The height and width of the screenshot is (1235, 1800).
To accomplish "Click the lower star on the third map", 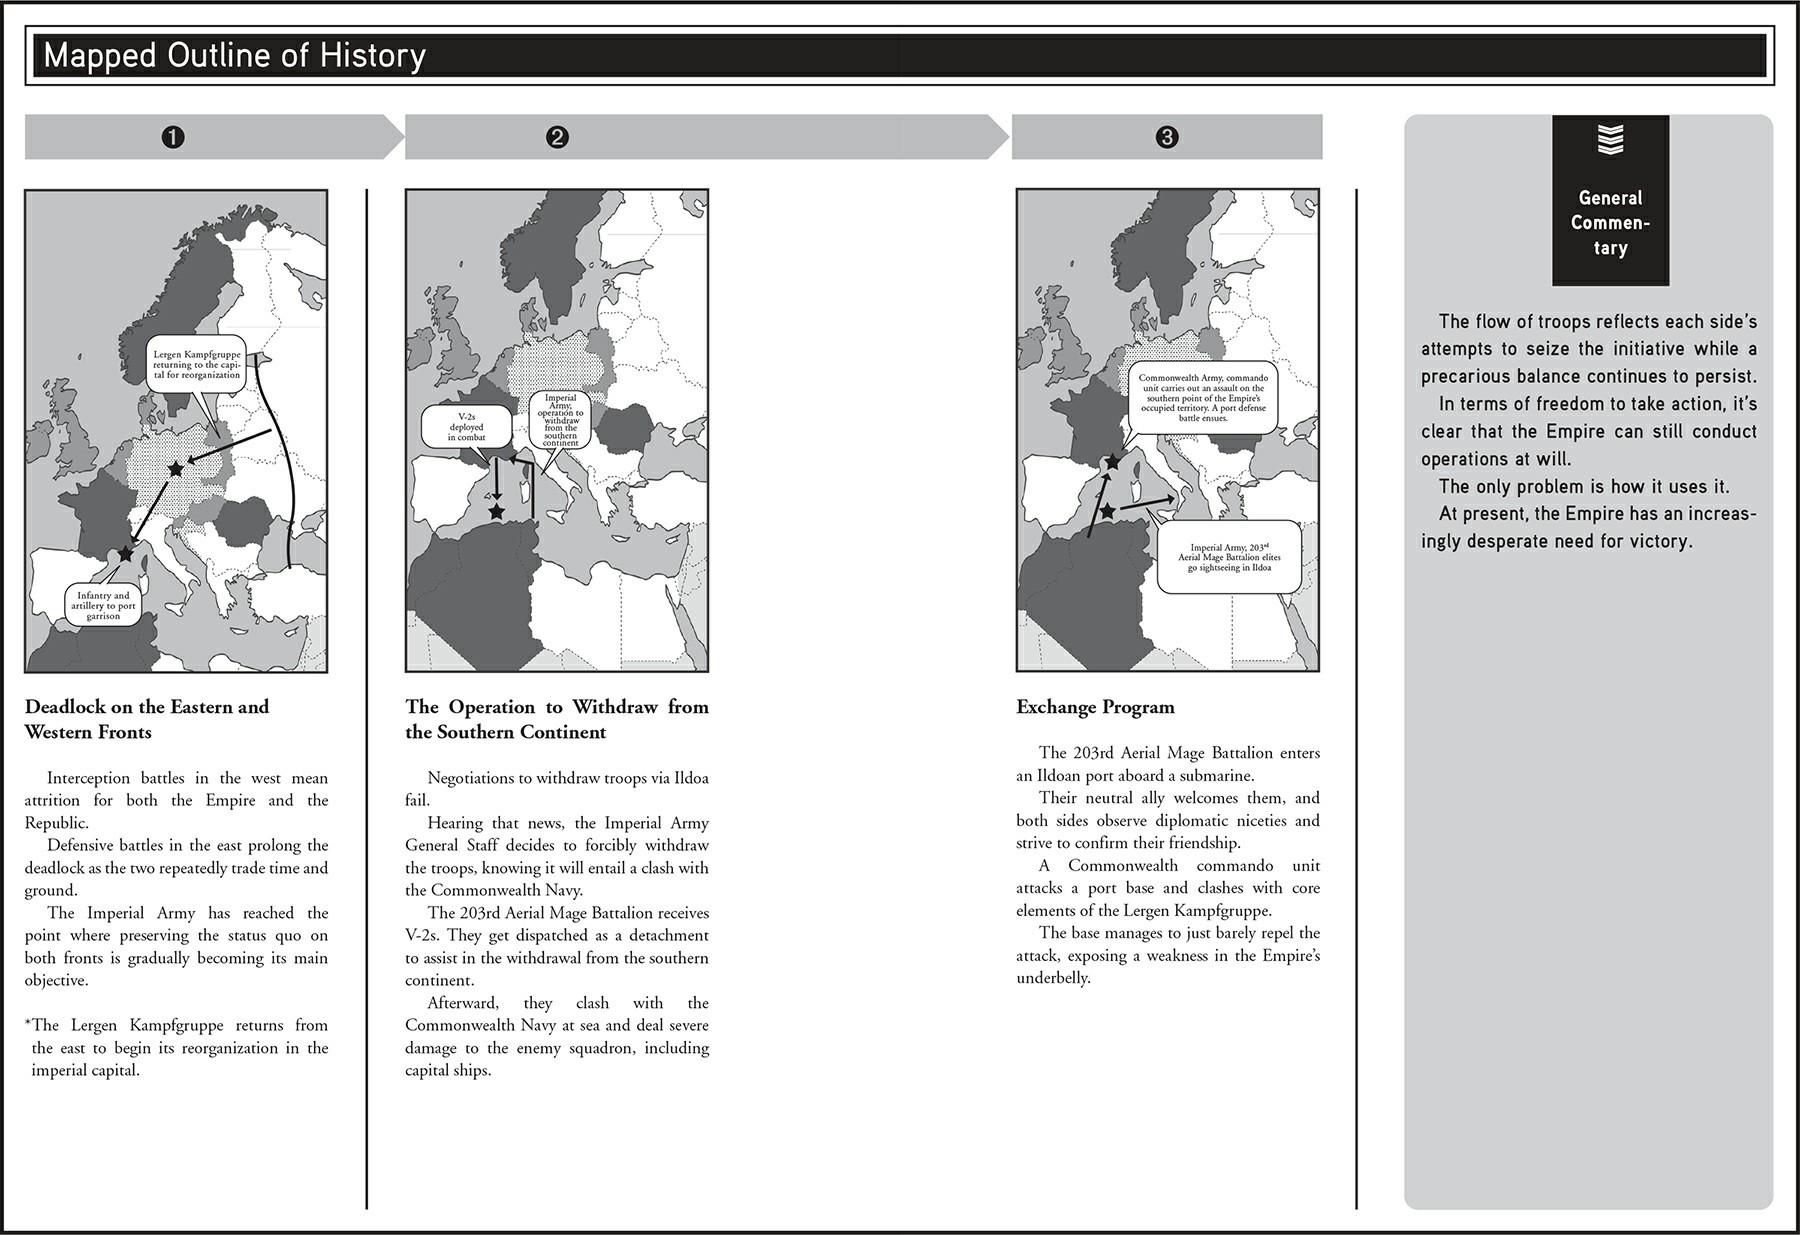I will [x=1107, y=512].
